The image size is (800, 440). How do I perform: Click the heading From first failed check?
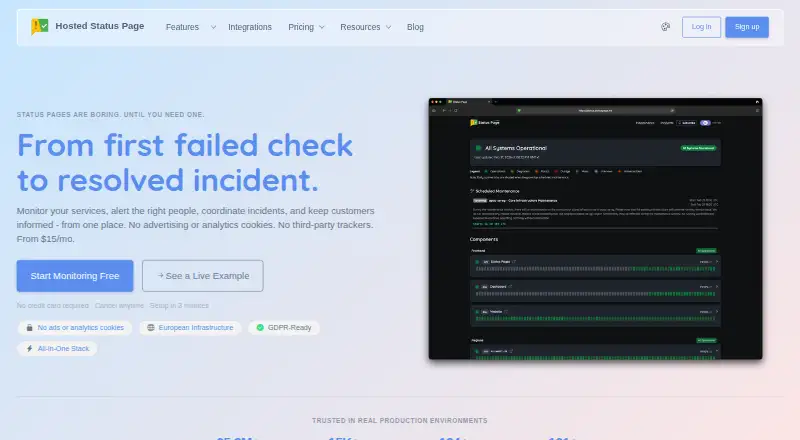(185, 145)
